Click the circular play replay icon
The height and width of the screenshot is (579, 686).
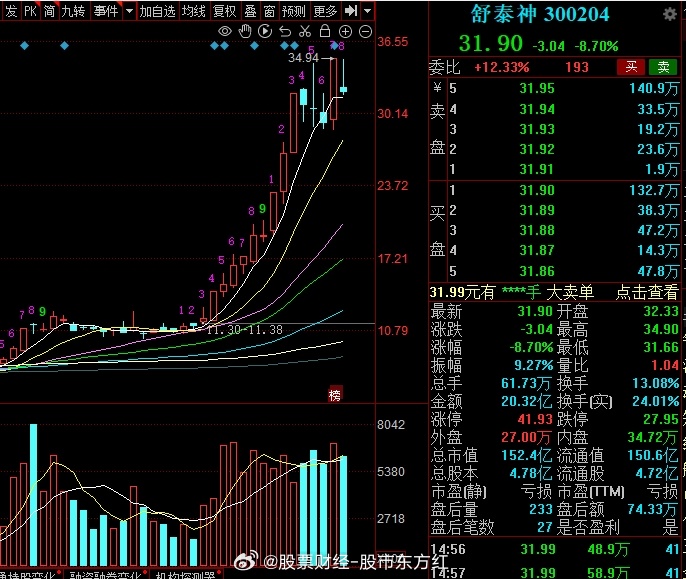(x=265, y=32)
